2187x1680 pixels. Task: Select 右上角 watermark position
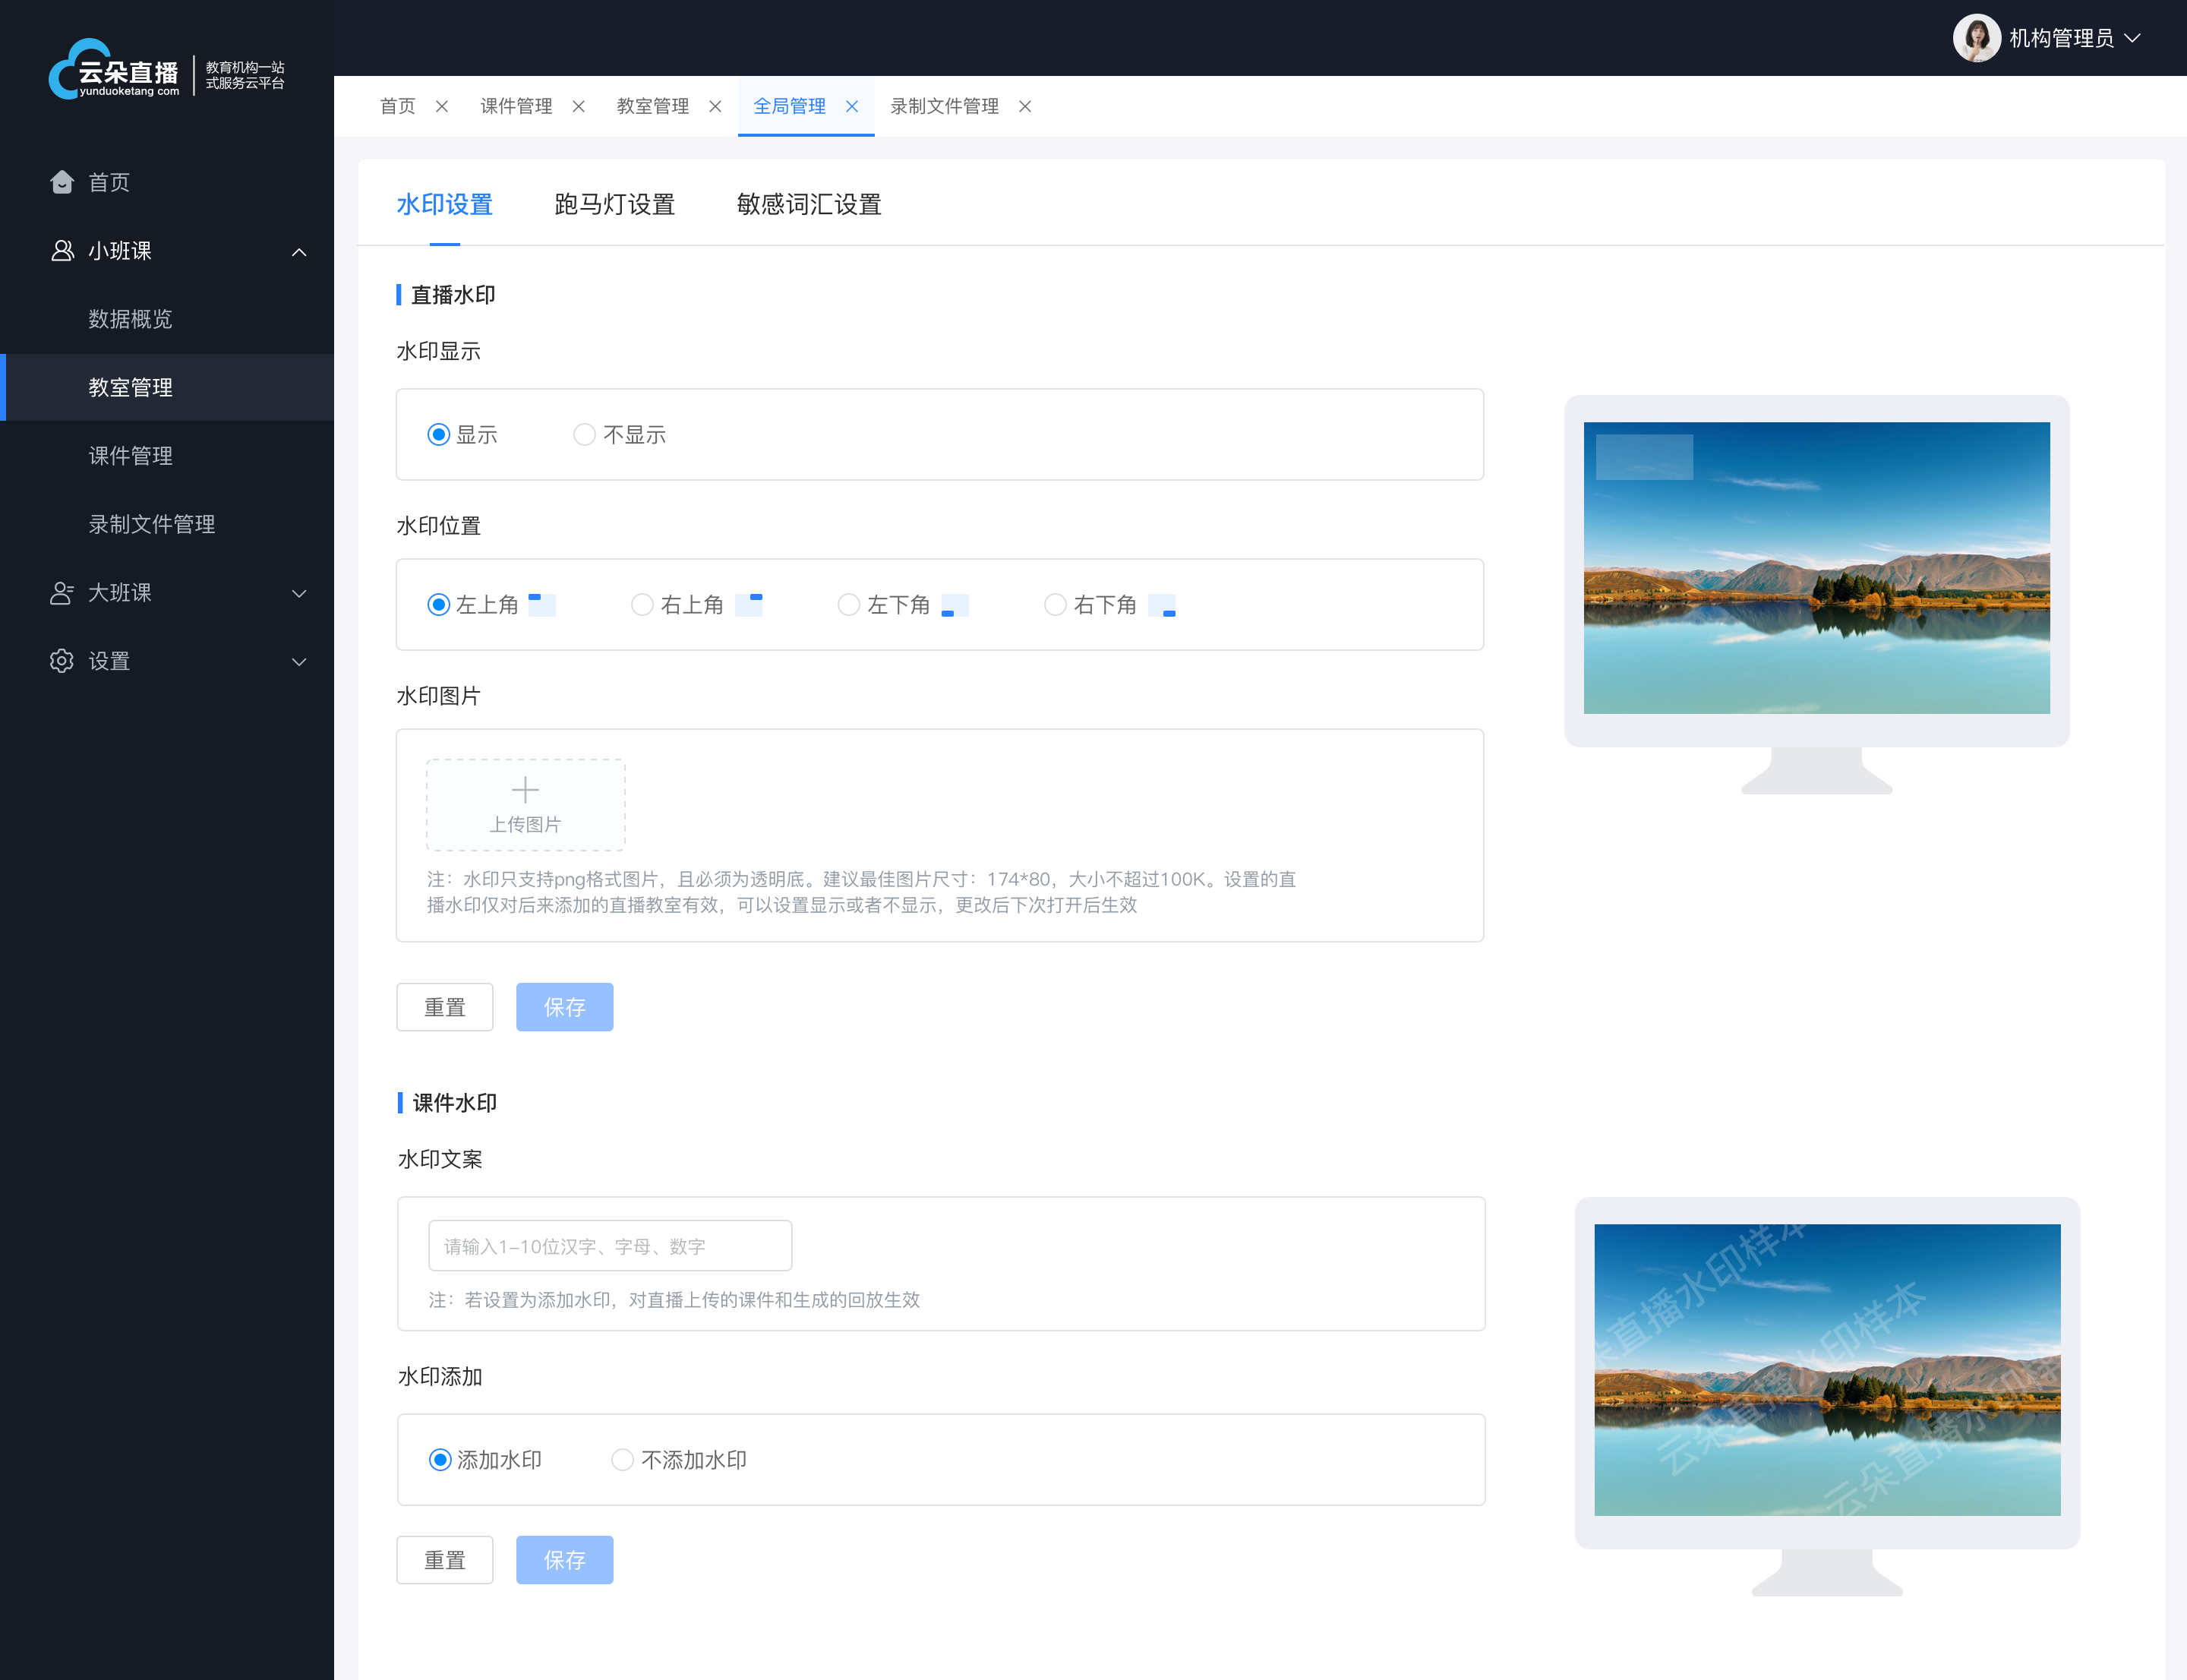tap(640, 605)
